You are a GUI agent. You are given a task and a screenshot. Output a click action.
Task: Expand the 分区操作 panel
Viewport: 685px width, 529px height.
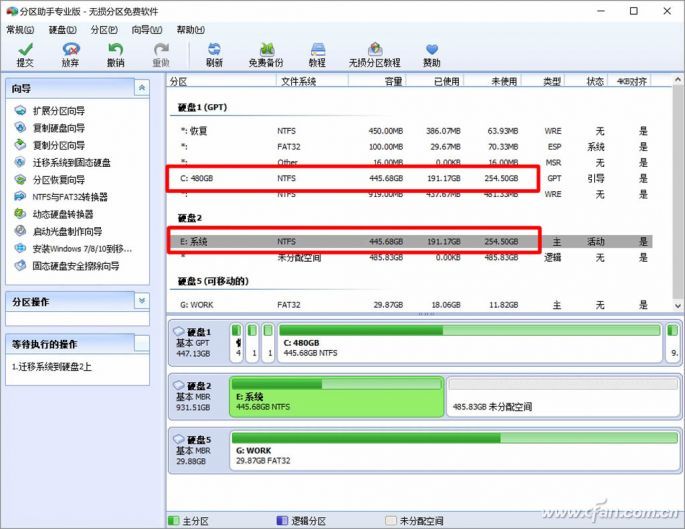point(141,300)
